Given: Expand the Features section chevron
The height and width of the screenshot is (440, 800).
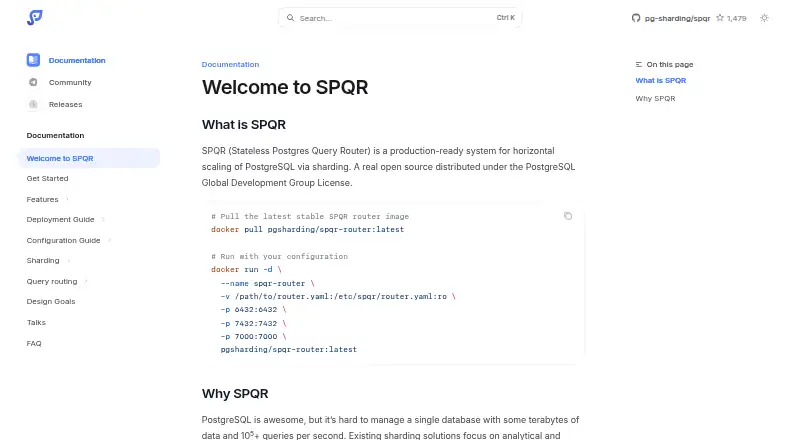Looking at the screenshot, I should click(x=67, y=200).
